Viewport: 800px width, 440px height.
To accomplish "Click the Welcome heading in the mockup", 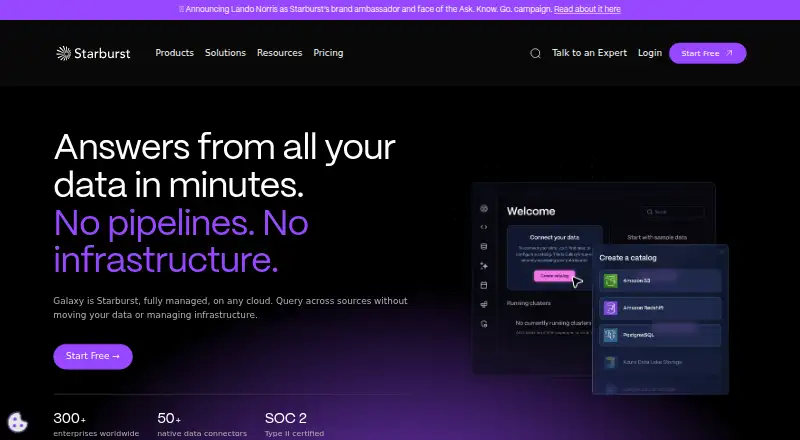I will [531, 211].
